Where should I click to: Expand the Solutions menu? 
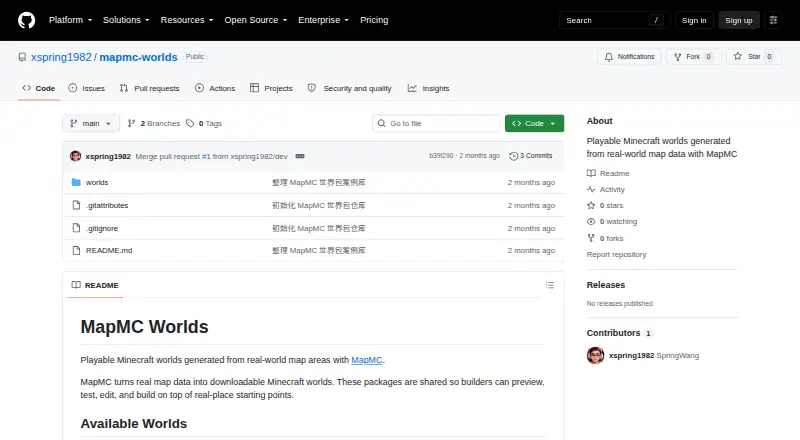[126, 20]
